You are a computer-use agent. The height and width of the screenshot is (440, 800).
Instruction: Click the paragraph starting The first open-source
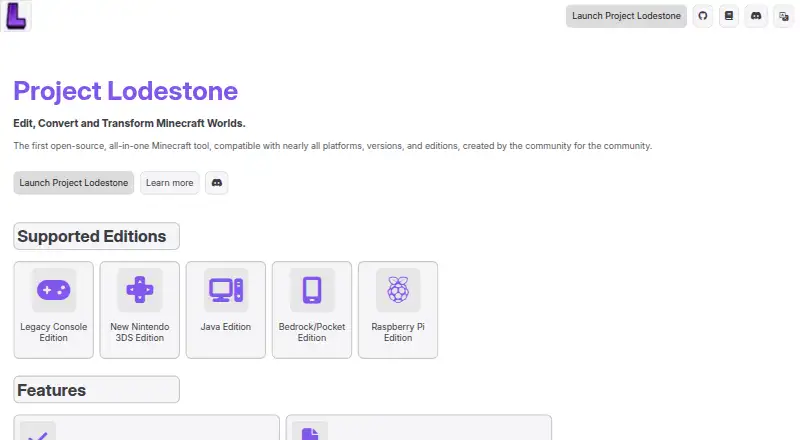[x=333, y=146]
